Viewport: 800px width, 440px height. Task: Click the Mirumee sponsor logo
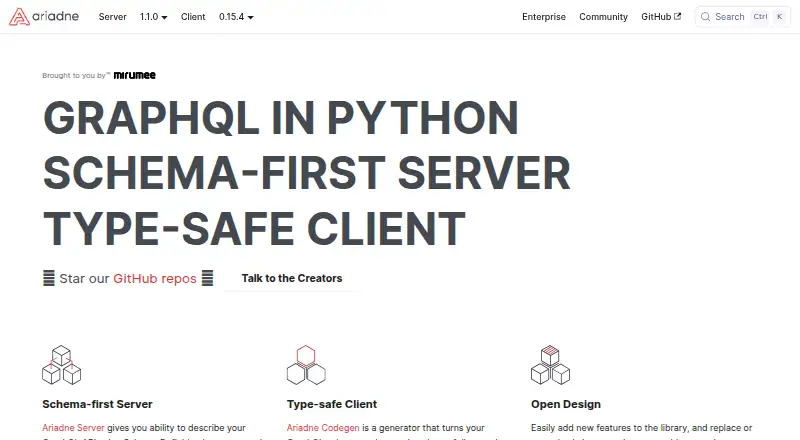[x=135, y=75]
